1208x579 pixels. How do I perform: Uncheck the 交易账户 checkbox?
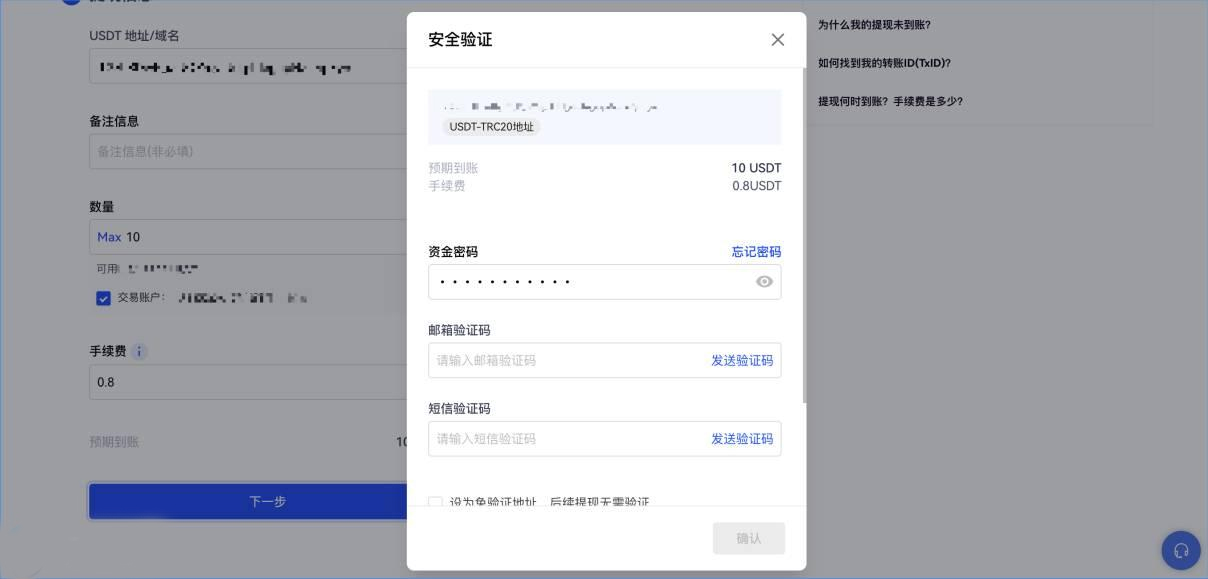point(103,298)
